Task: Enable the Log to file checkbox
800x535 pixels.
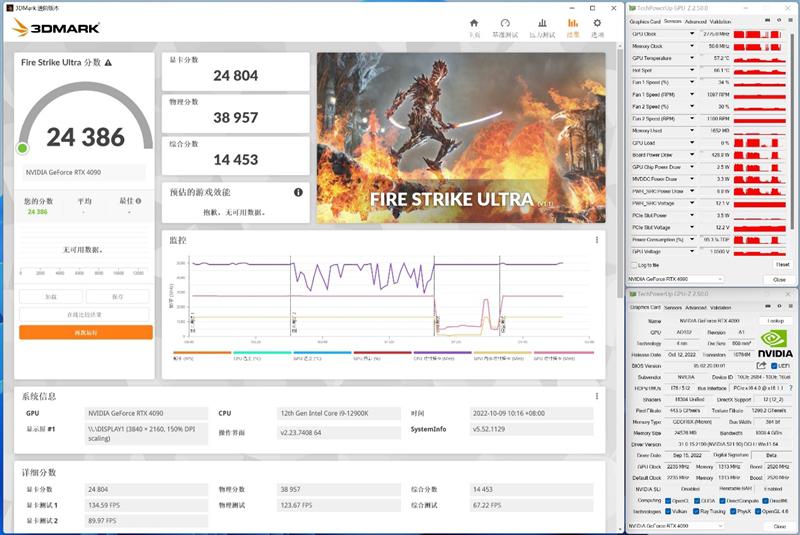Action: (636, 264)
